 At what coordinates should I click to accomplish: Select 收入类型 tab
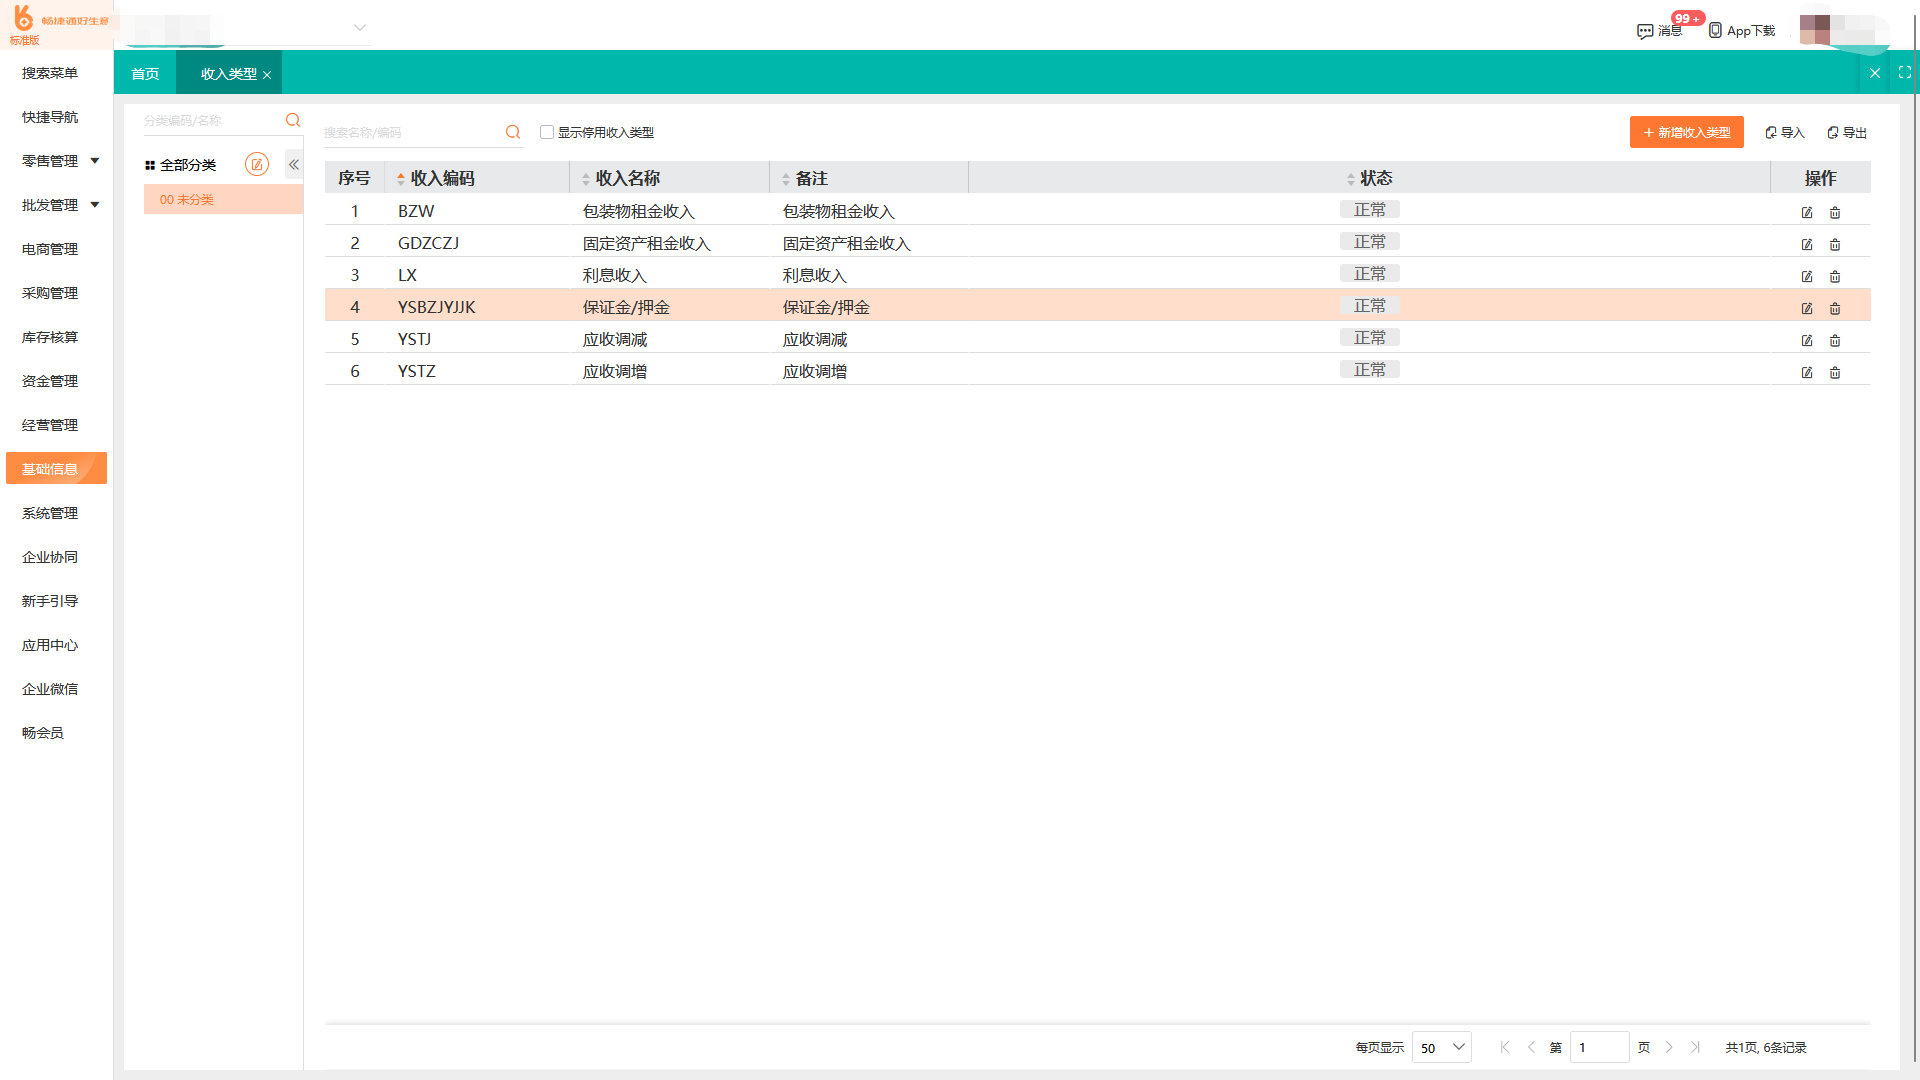tap(229, 74)
